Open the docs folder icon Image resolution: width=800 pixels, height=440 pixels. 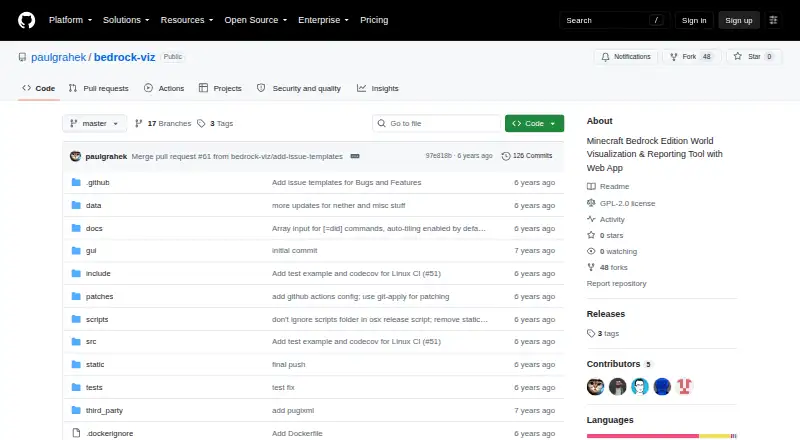coord(76,228)
